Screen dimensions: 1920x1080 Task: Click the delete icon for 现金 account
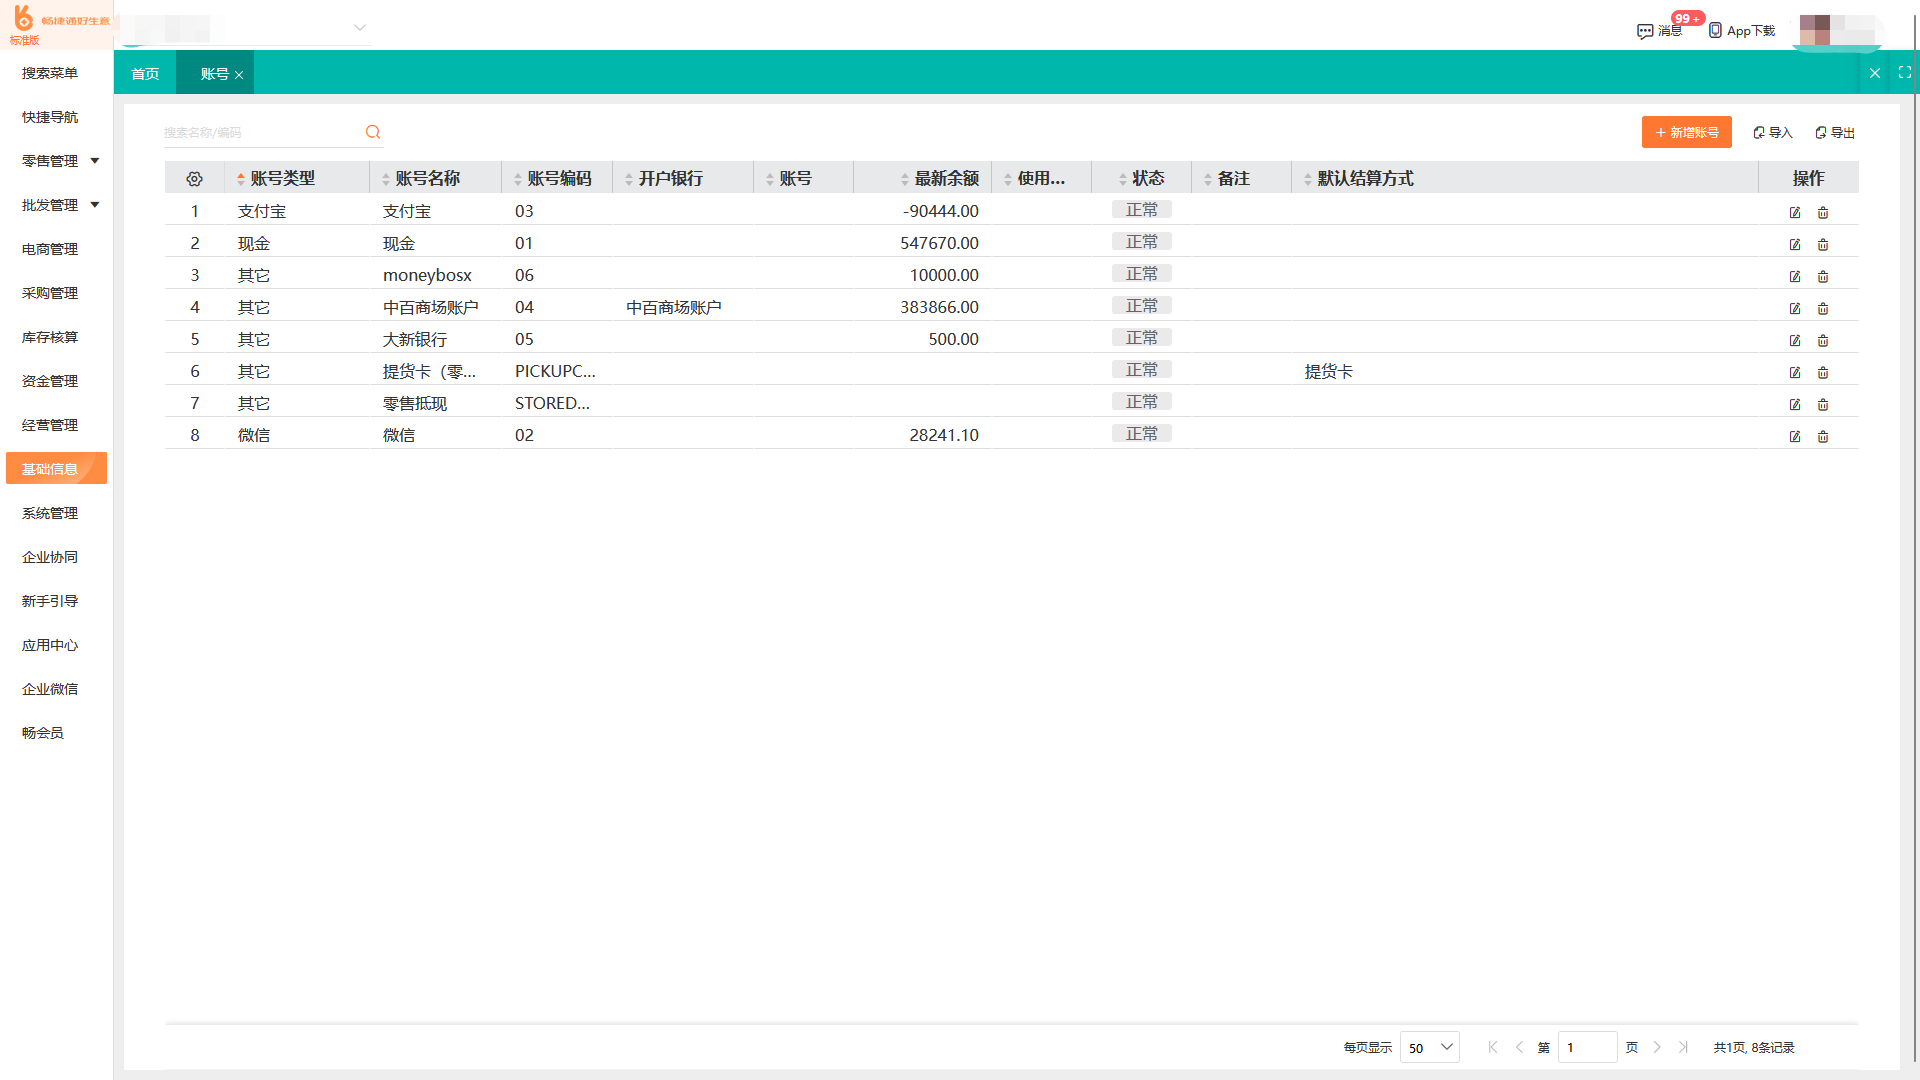(x=1824, y=243)
